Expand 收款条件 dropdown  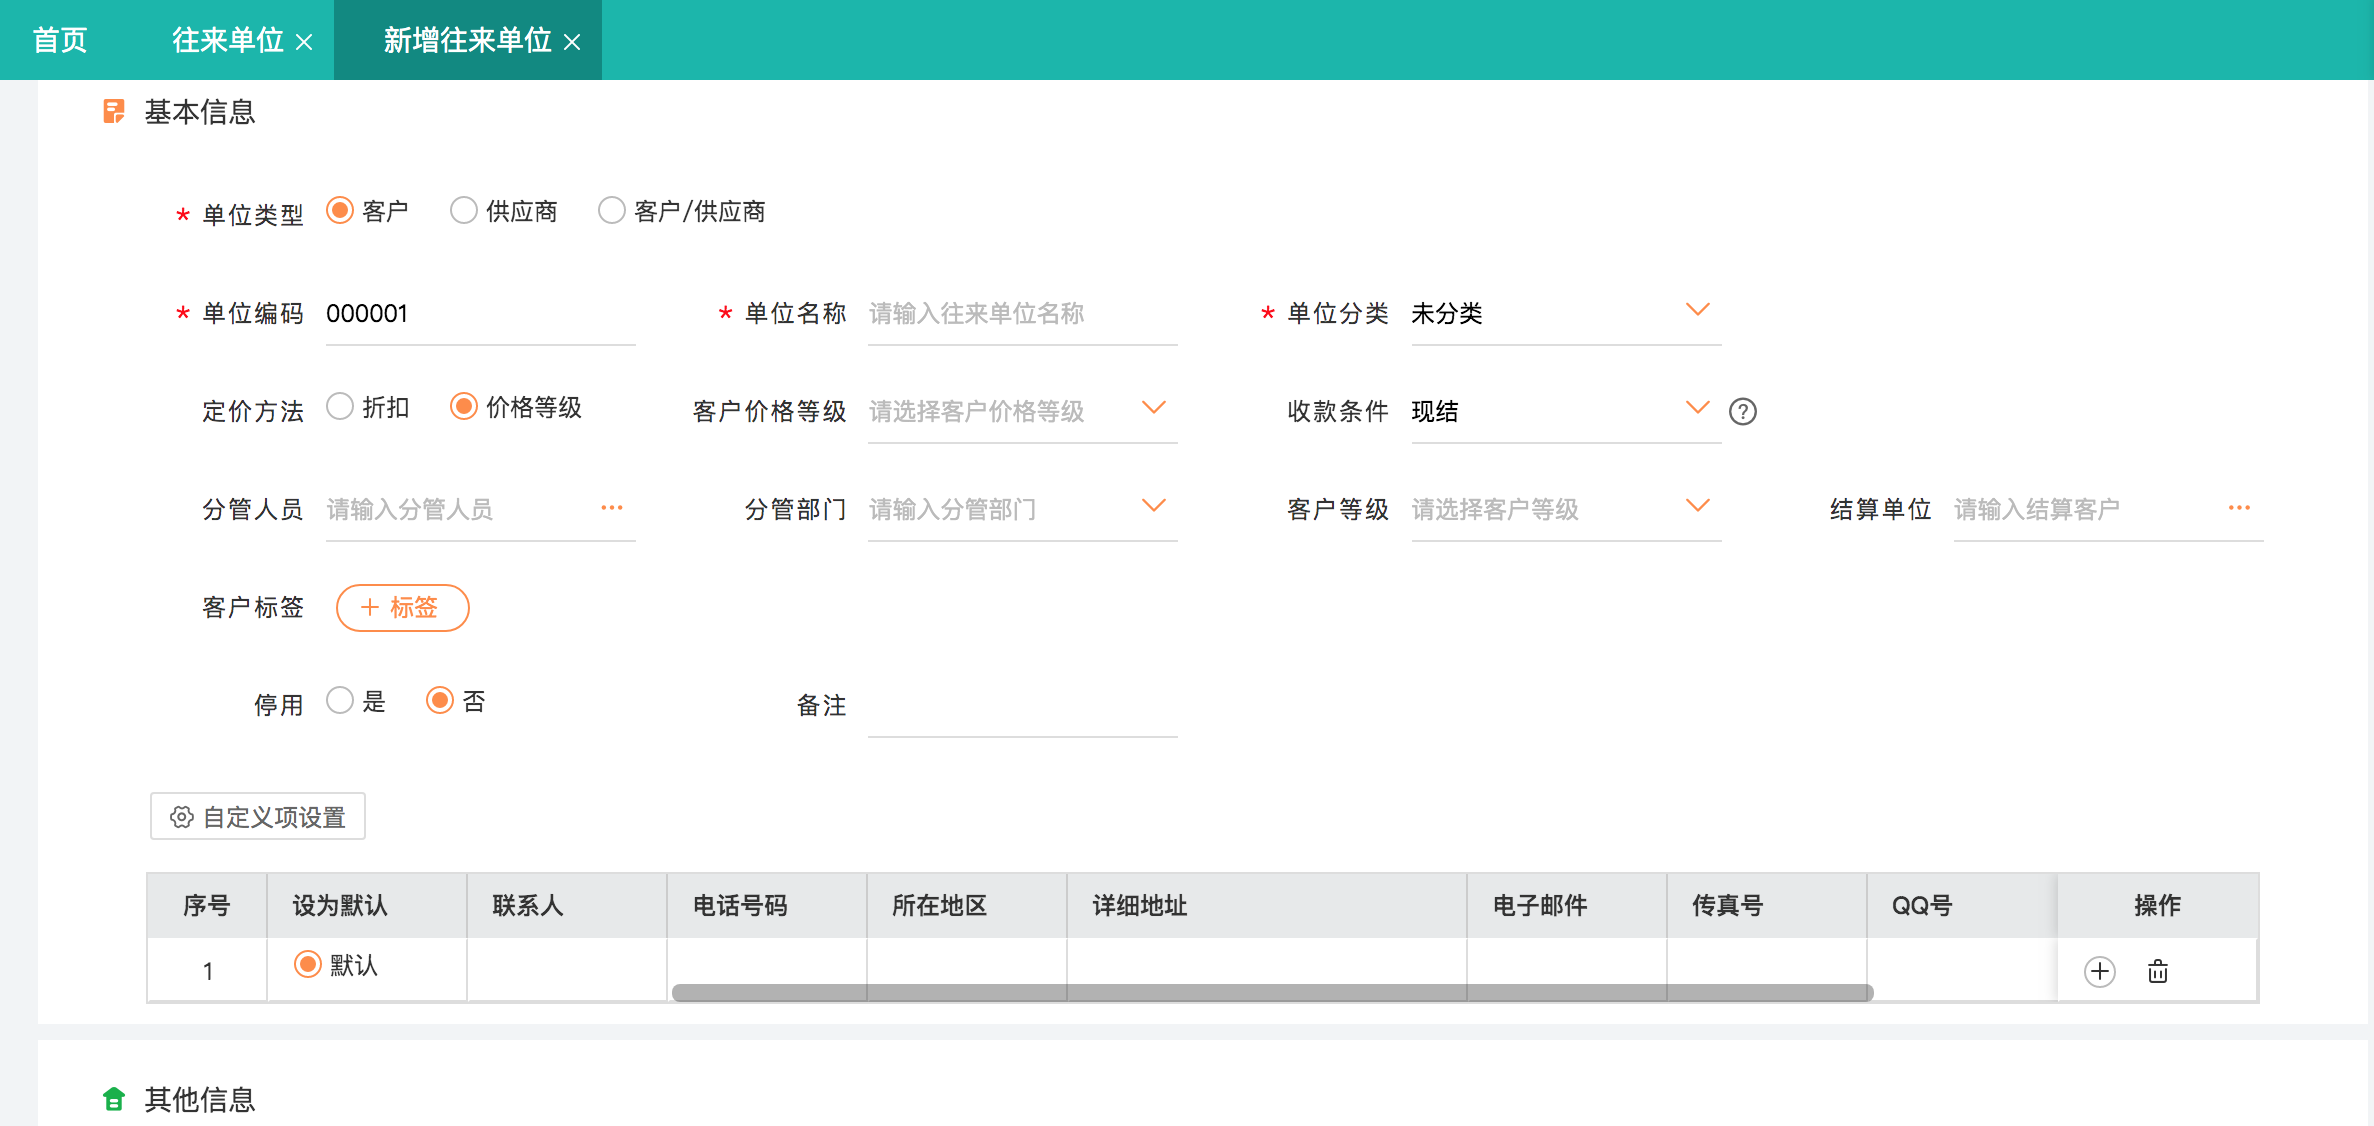coord(1696,410)
